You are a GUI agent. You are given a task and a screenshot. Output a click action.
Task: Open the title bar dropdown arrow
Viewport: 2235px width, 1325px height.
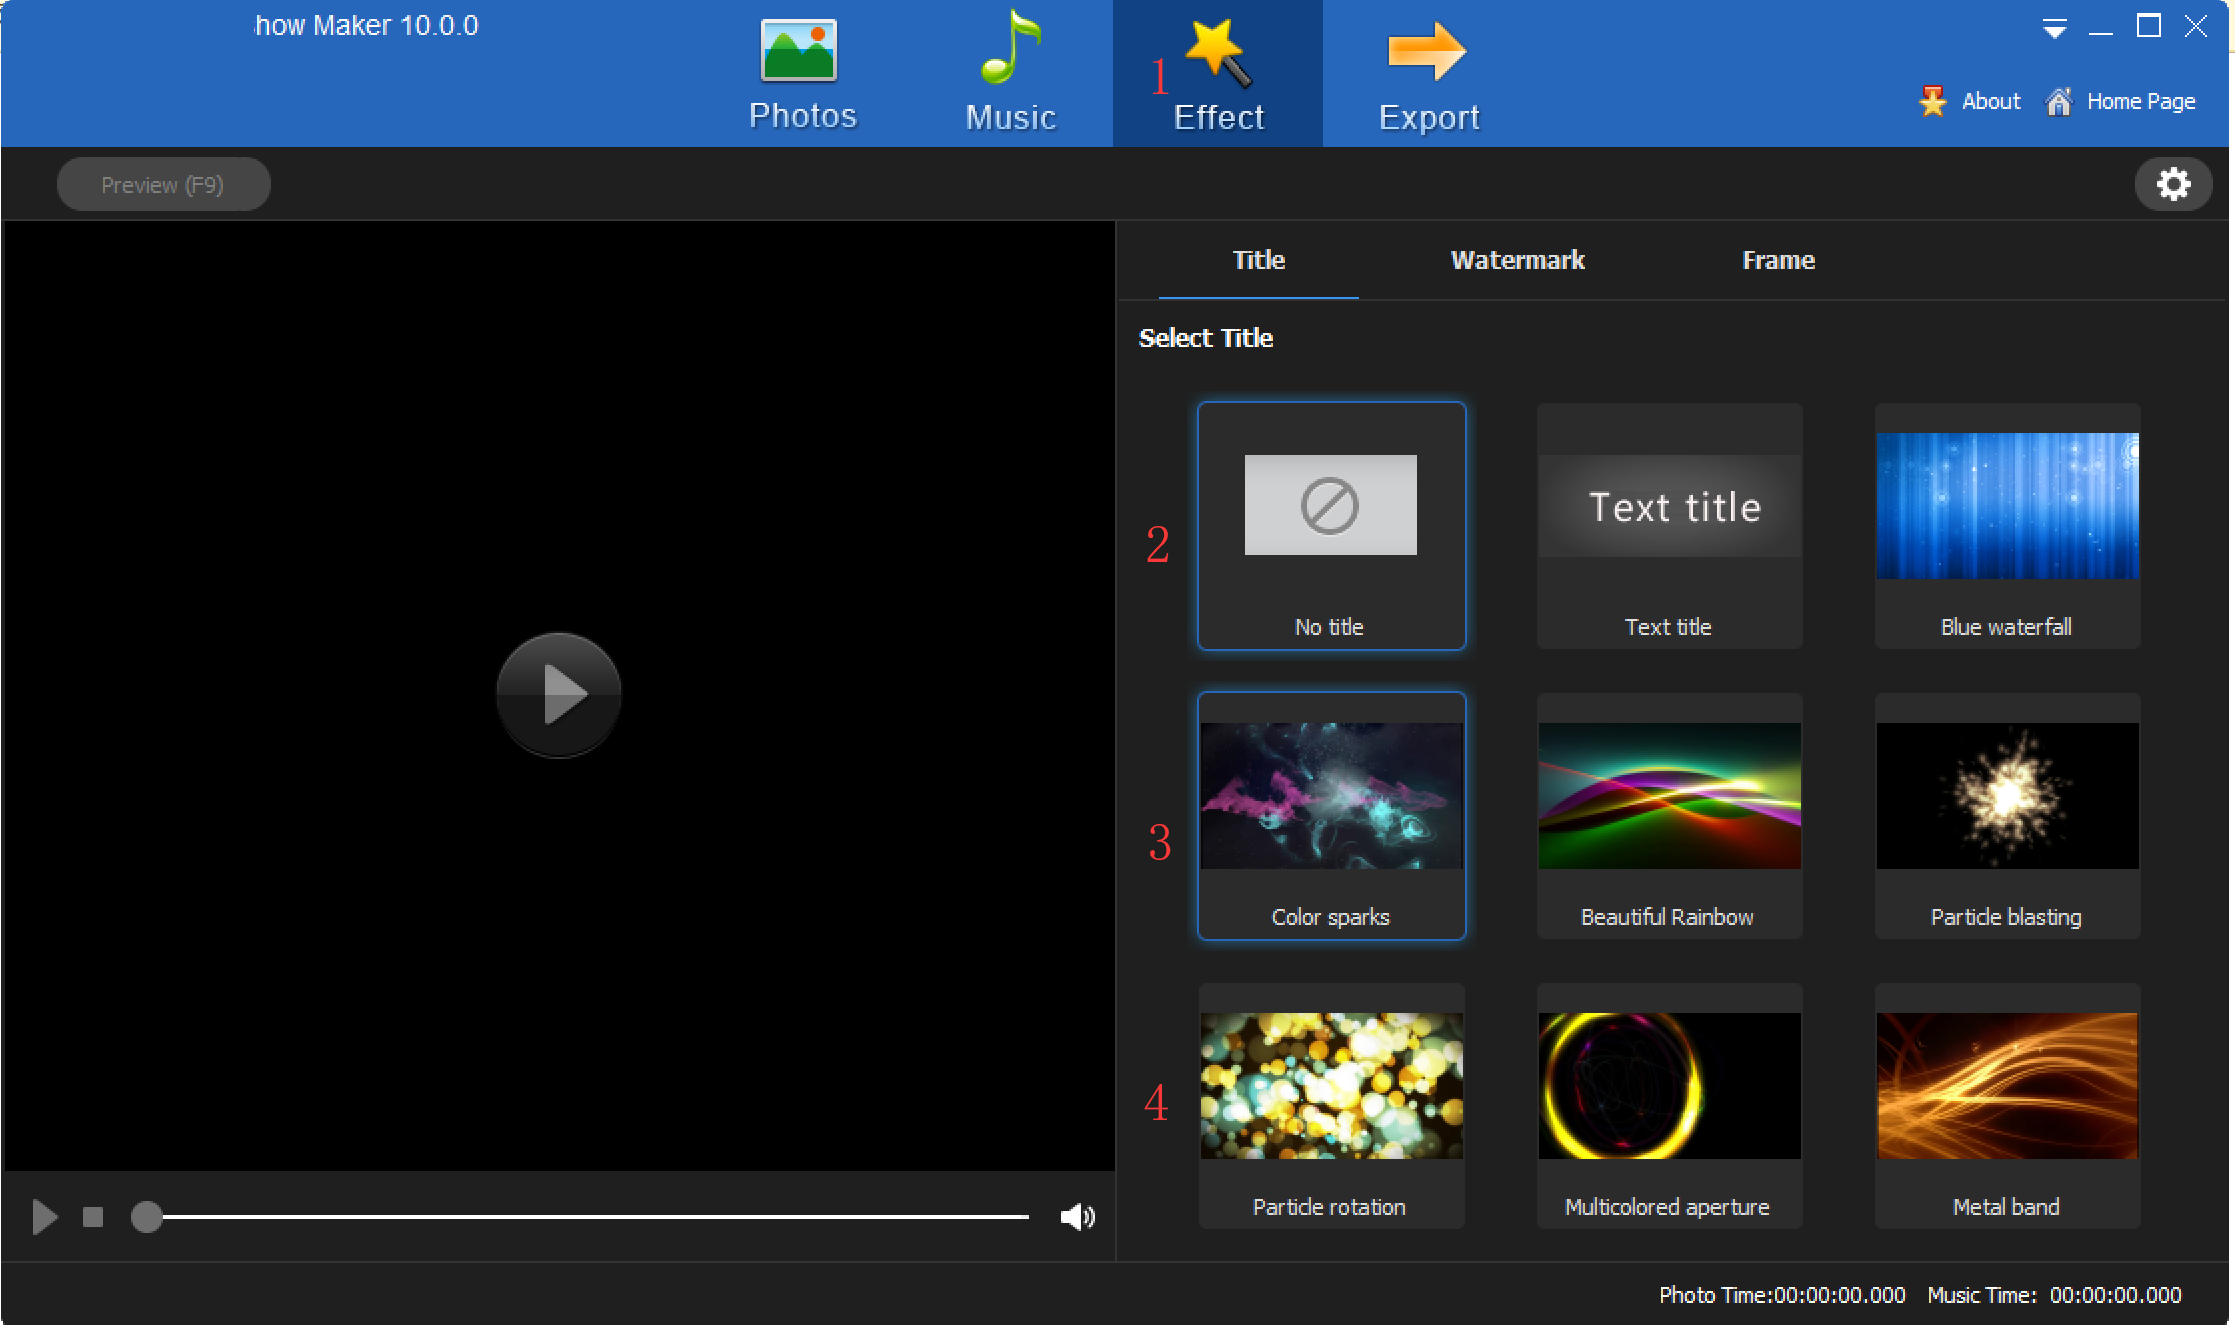(x=2054, y=27)
